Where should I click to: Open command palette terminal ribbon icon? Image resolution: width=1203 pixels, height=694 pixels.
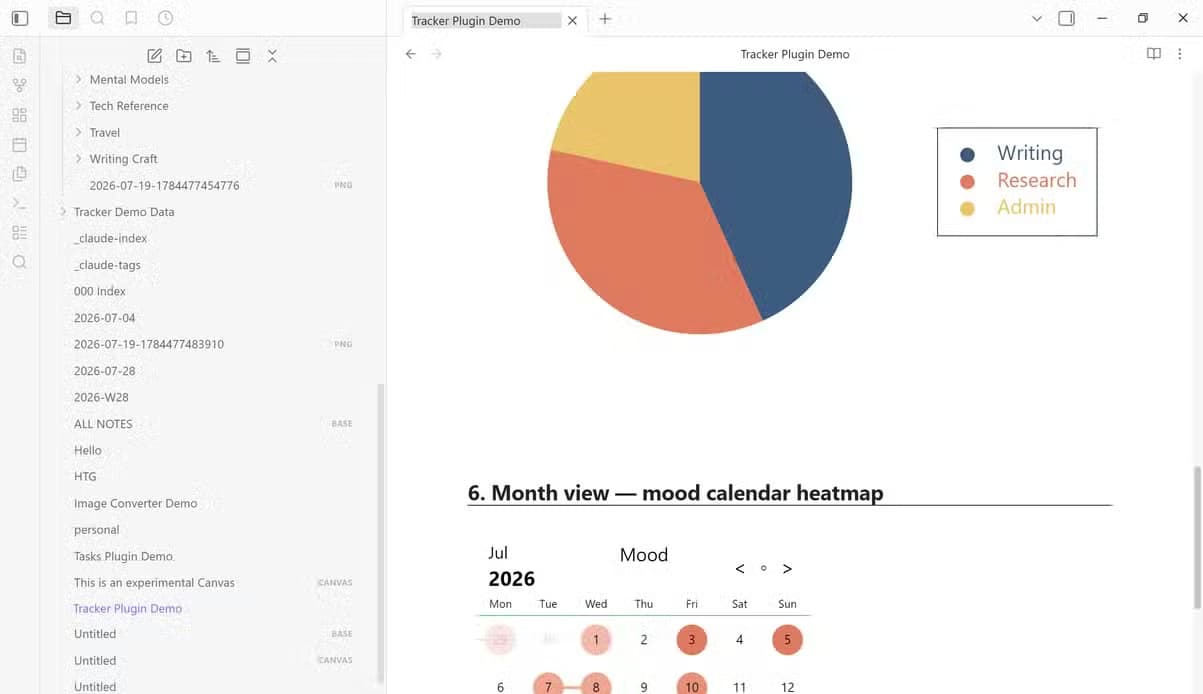coord(19,203)
